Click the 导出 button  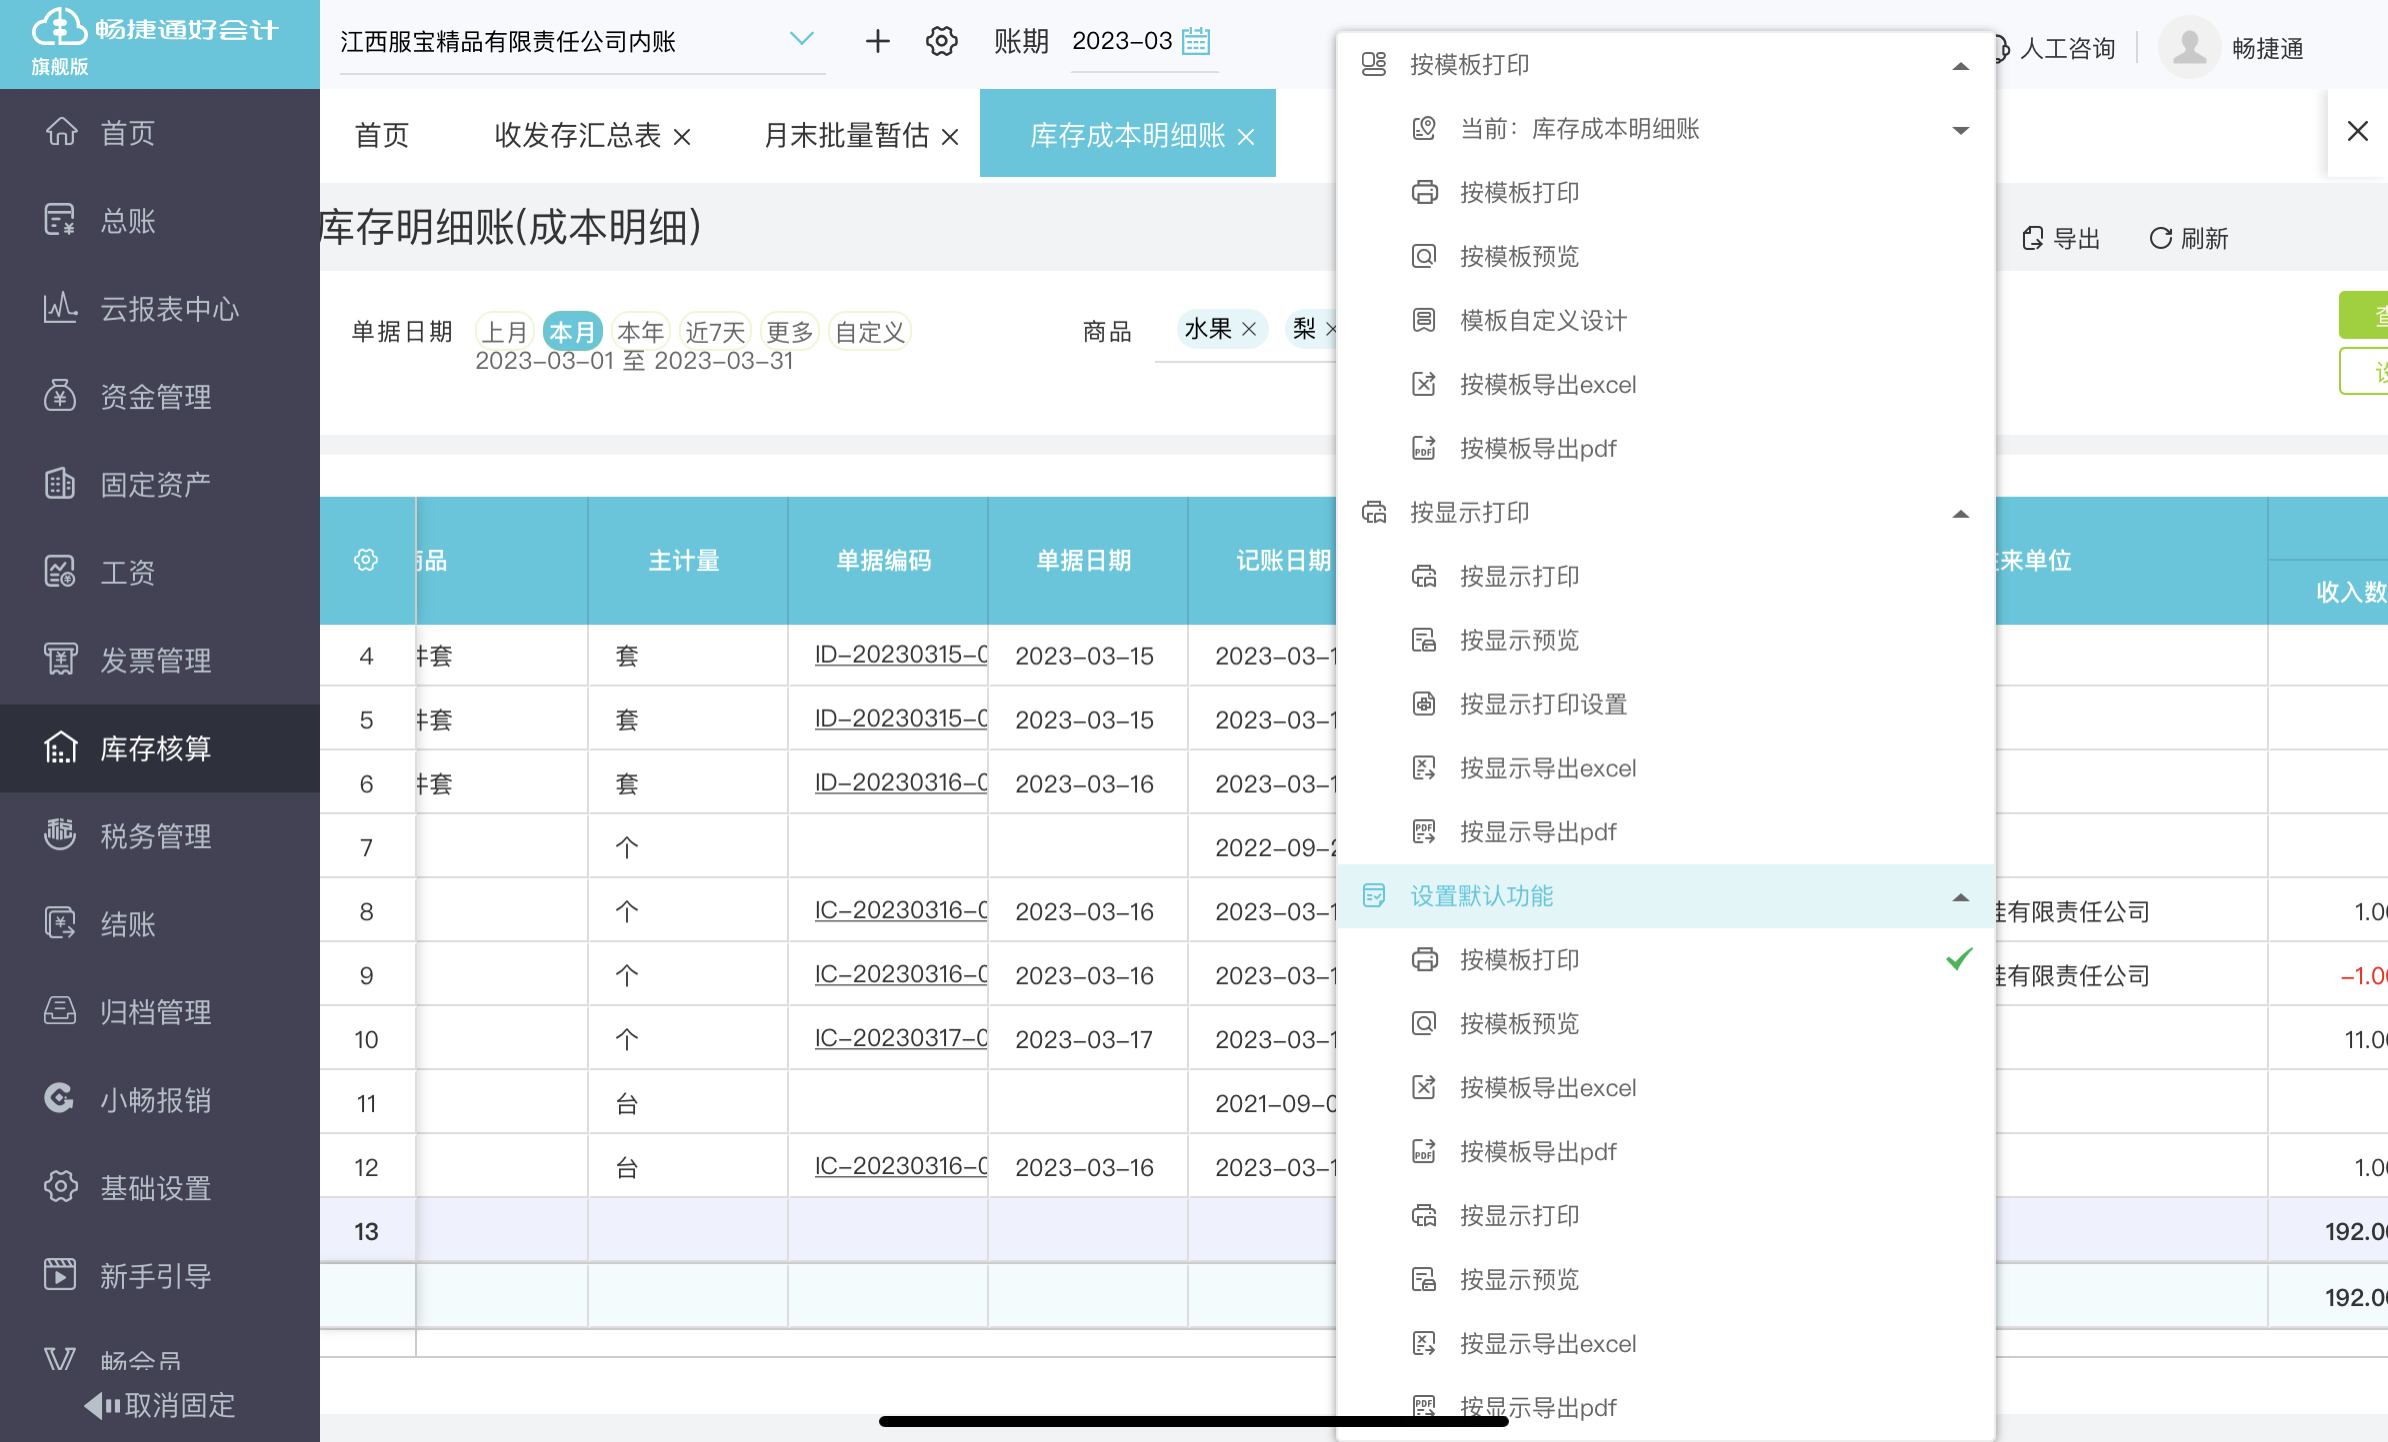coord(2066,237)
